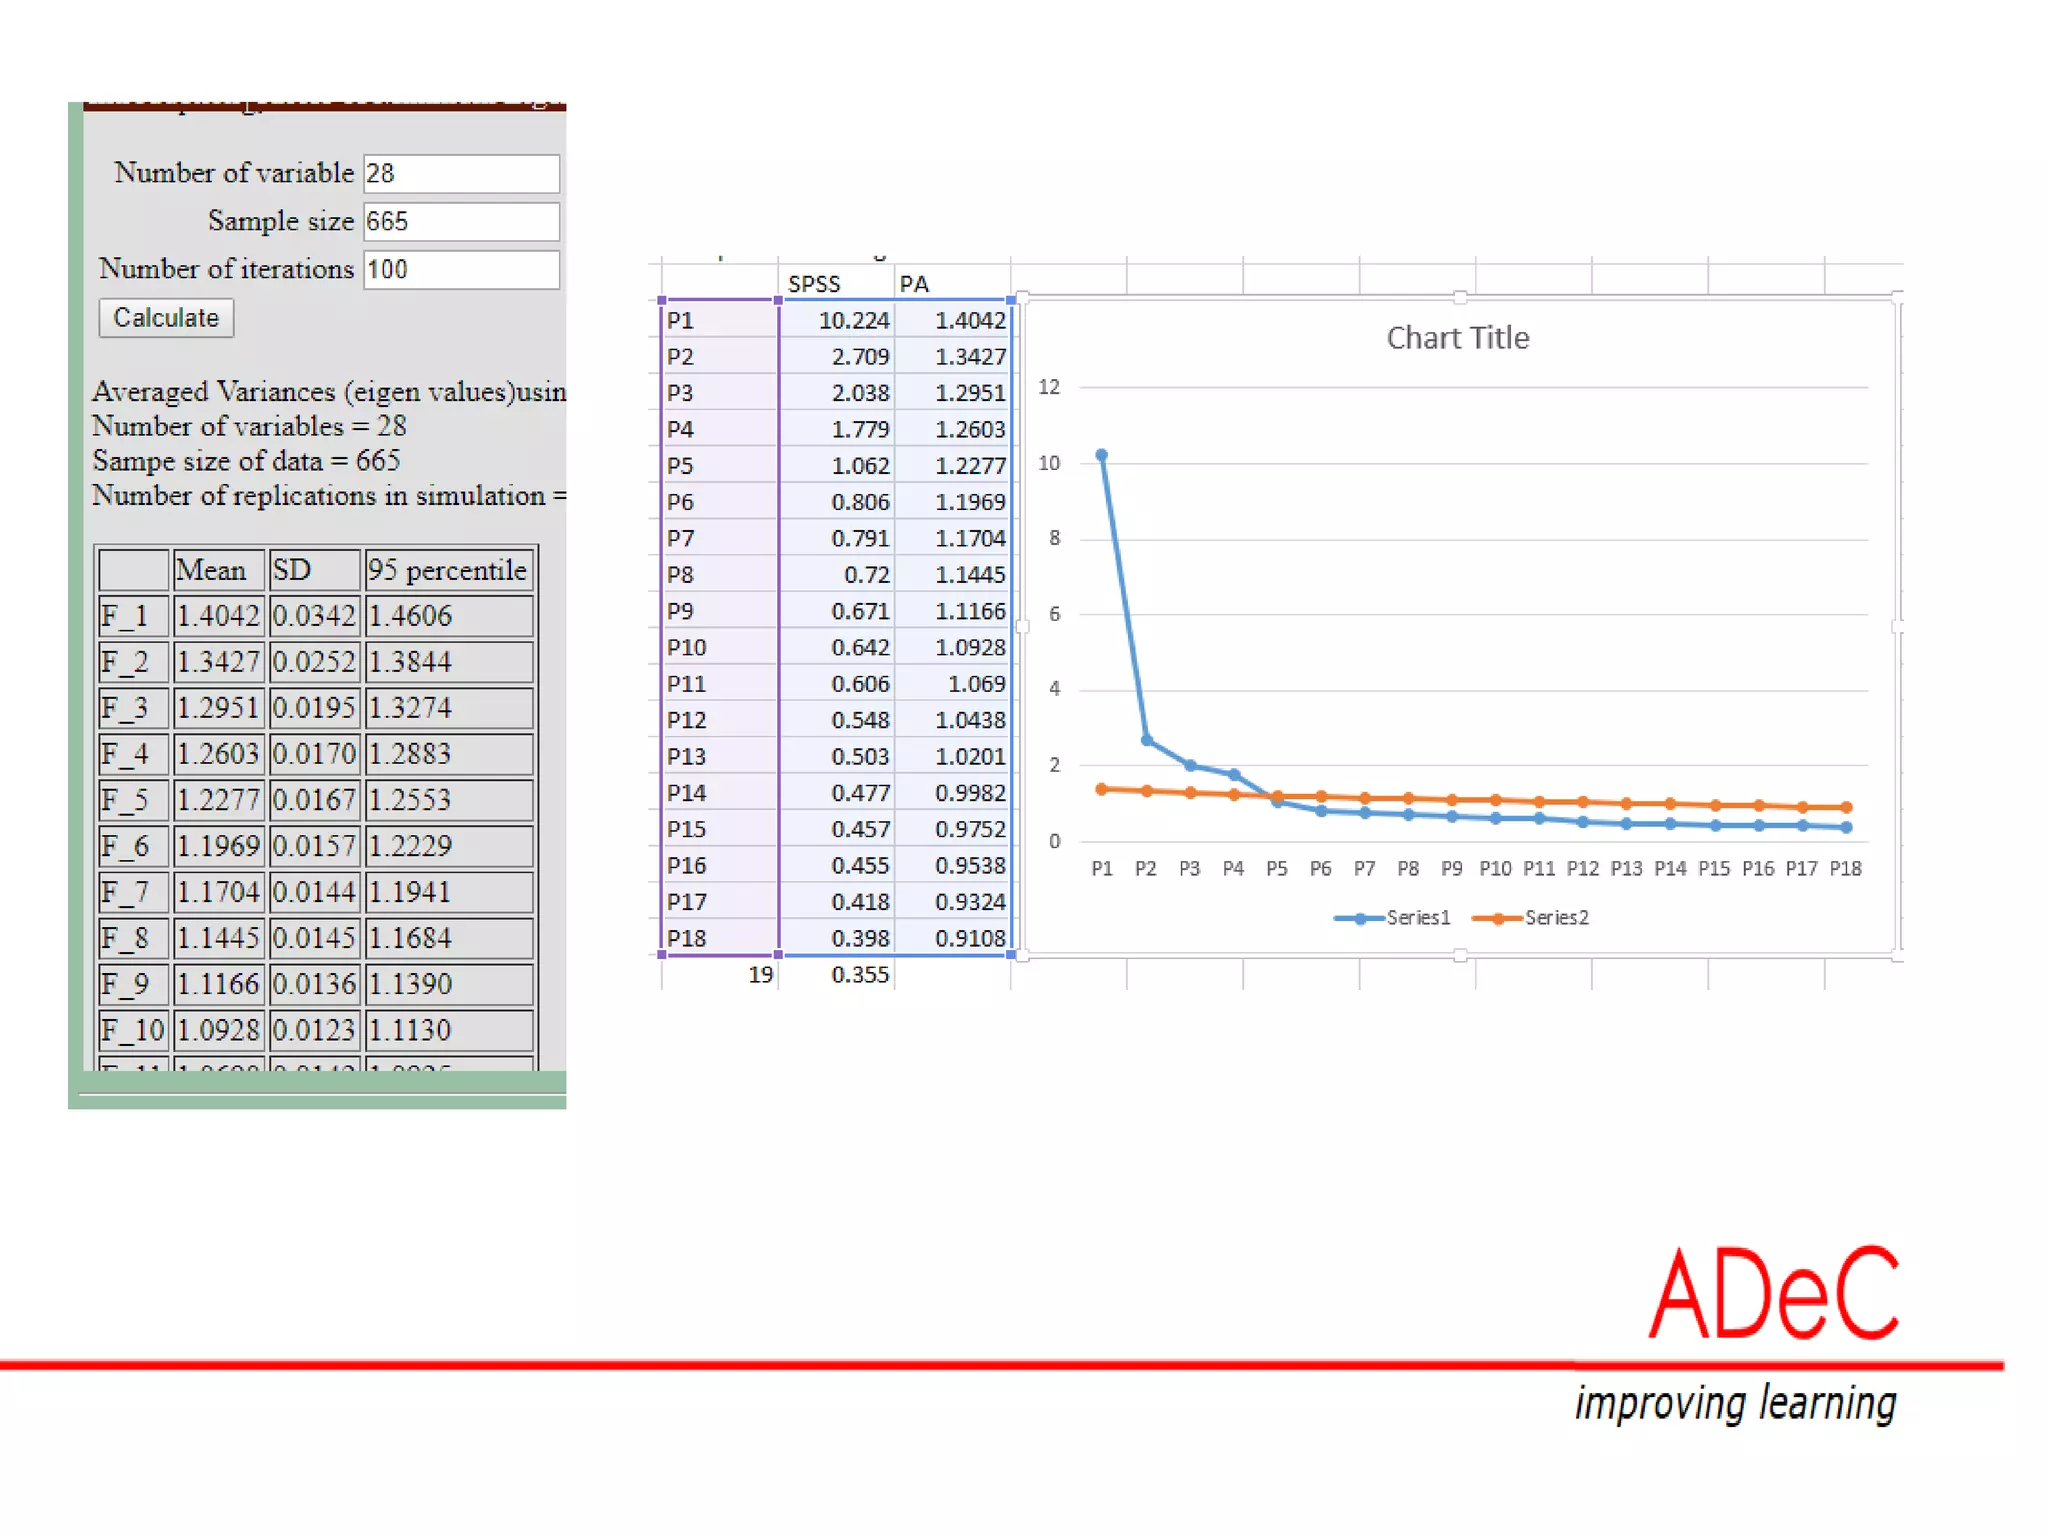Click the Series2 legend entry
The width and height of the screenshot is (2048, 1536).
pos(1531,918)
